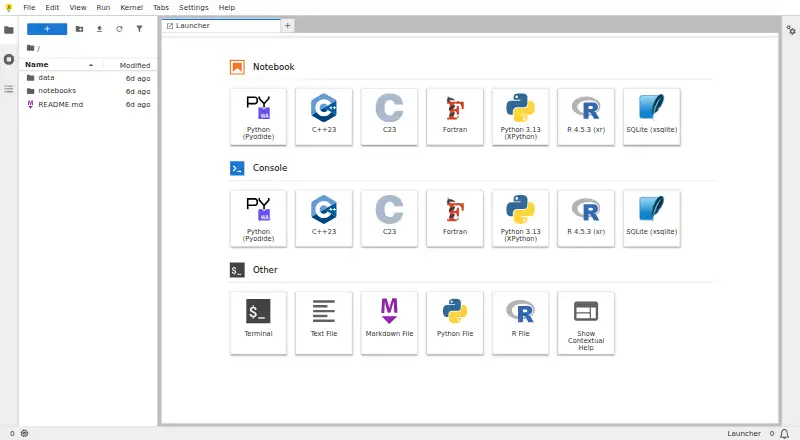
Task: Create a new Markdown File
Action: pyautogui.click(x=389, y=323)
